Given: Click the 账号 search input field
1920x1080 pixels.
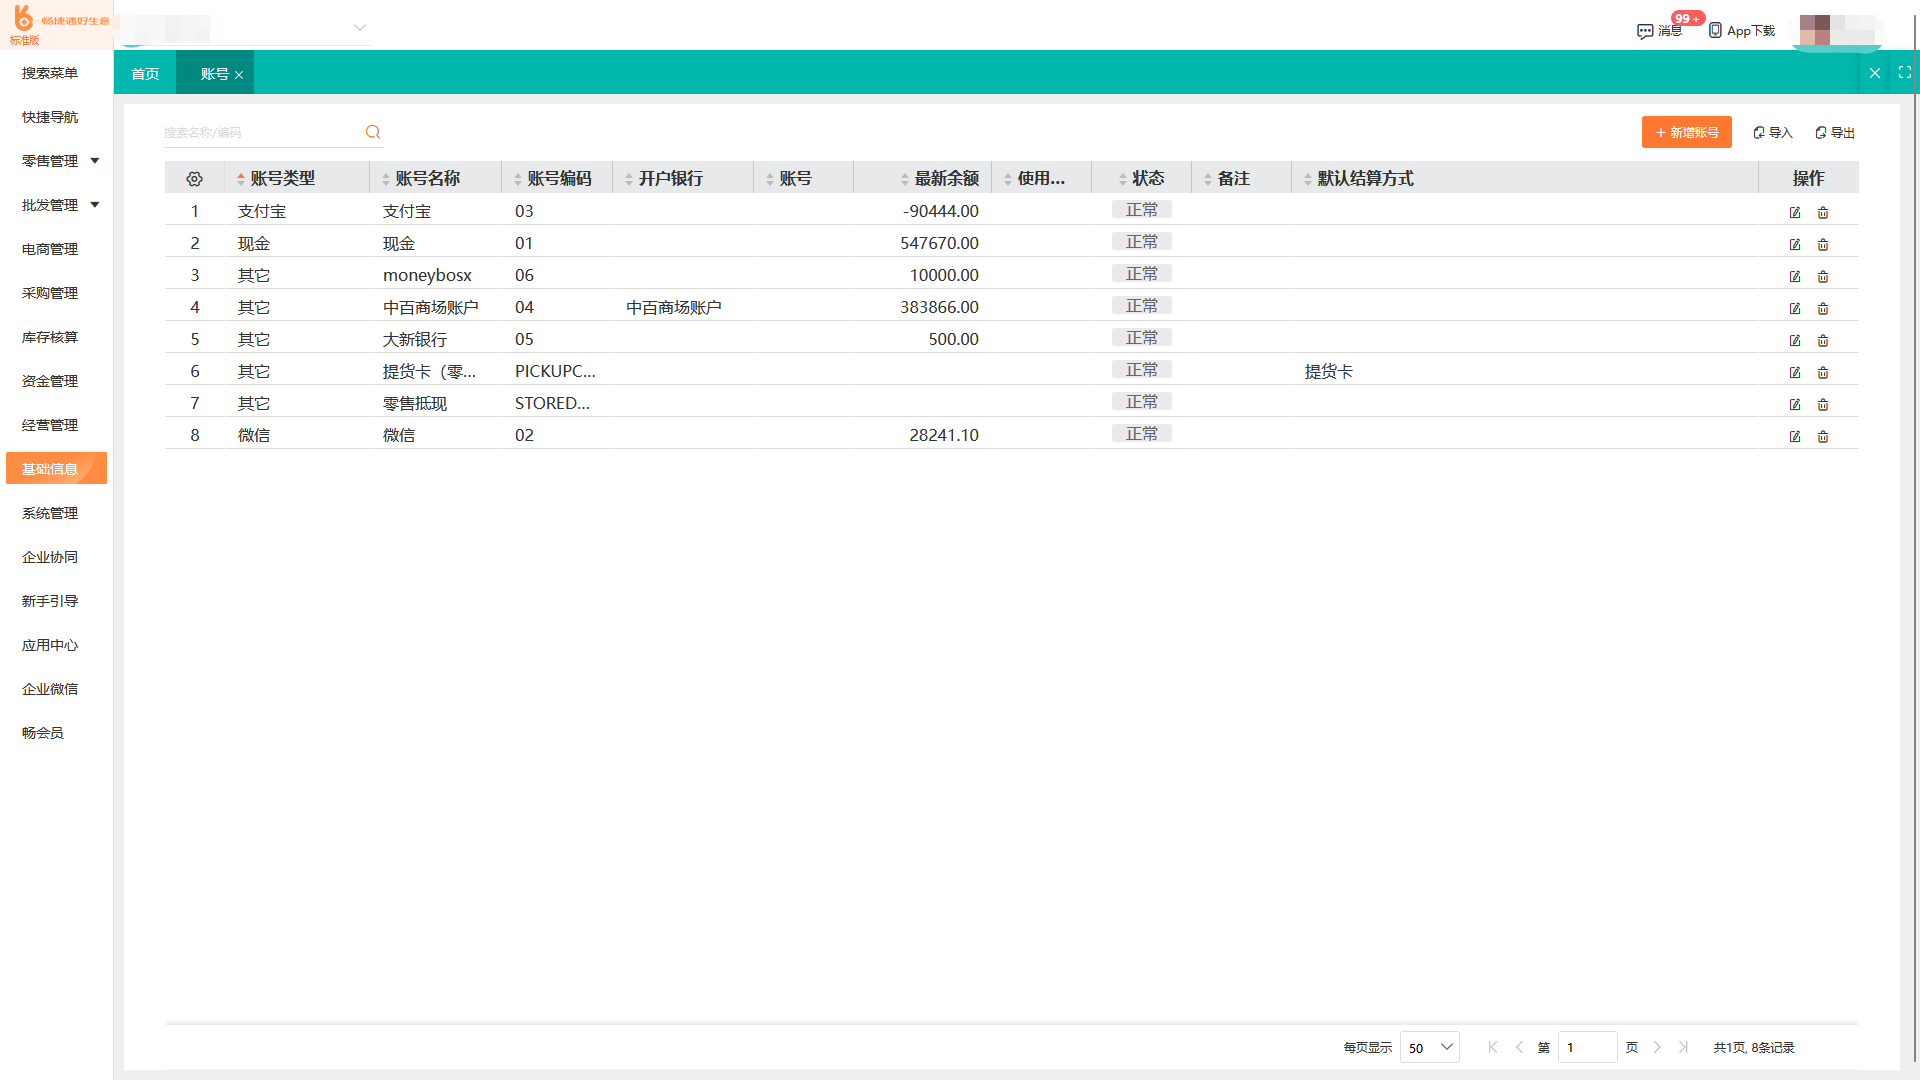Looking at the screenshot, I should (258, 131).
